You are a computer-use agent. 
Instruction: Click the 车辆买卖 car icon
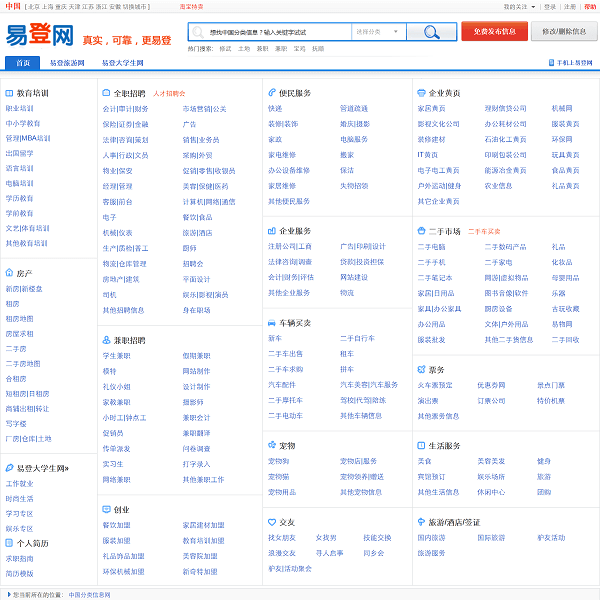coord(272,323)
